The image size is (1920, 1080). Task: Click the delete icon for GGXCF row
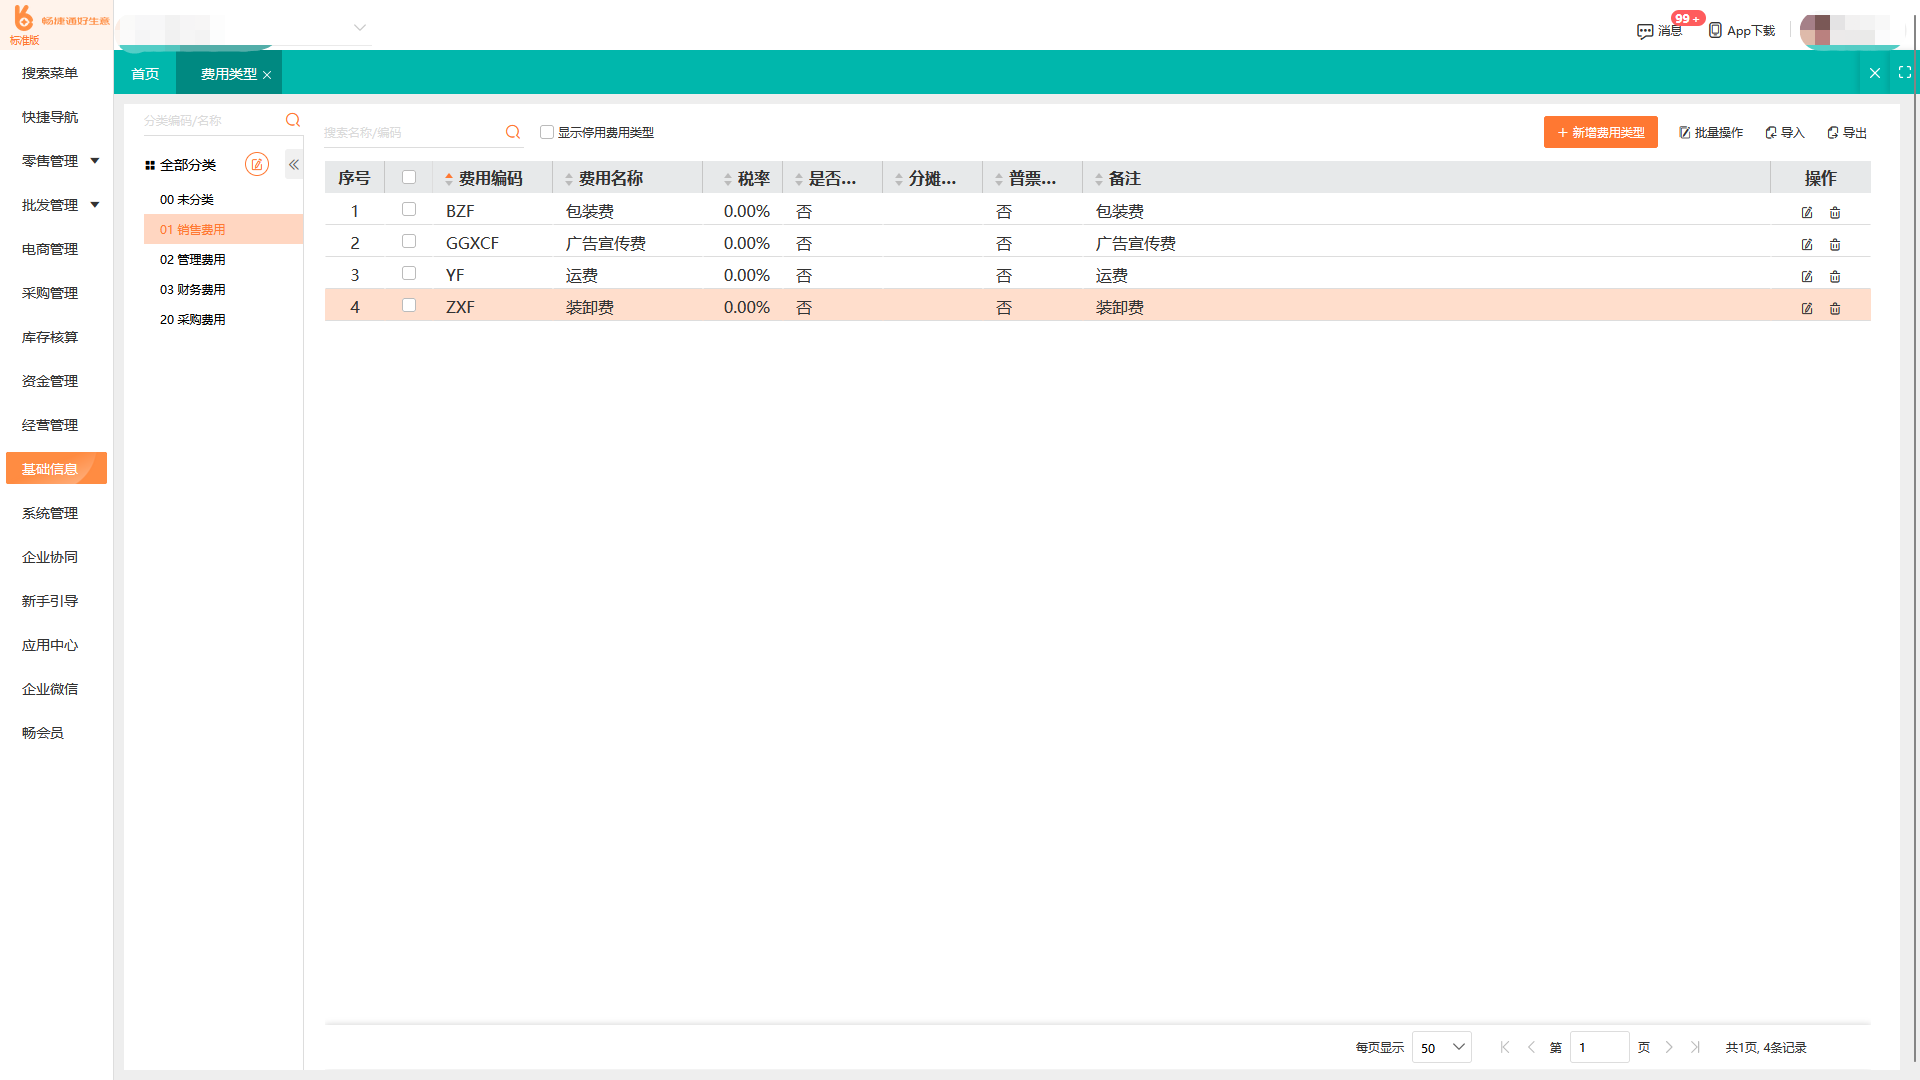point(1836,244)
